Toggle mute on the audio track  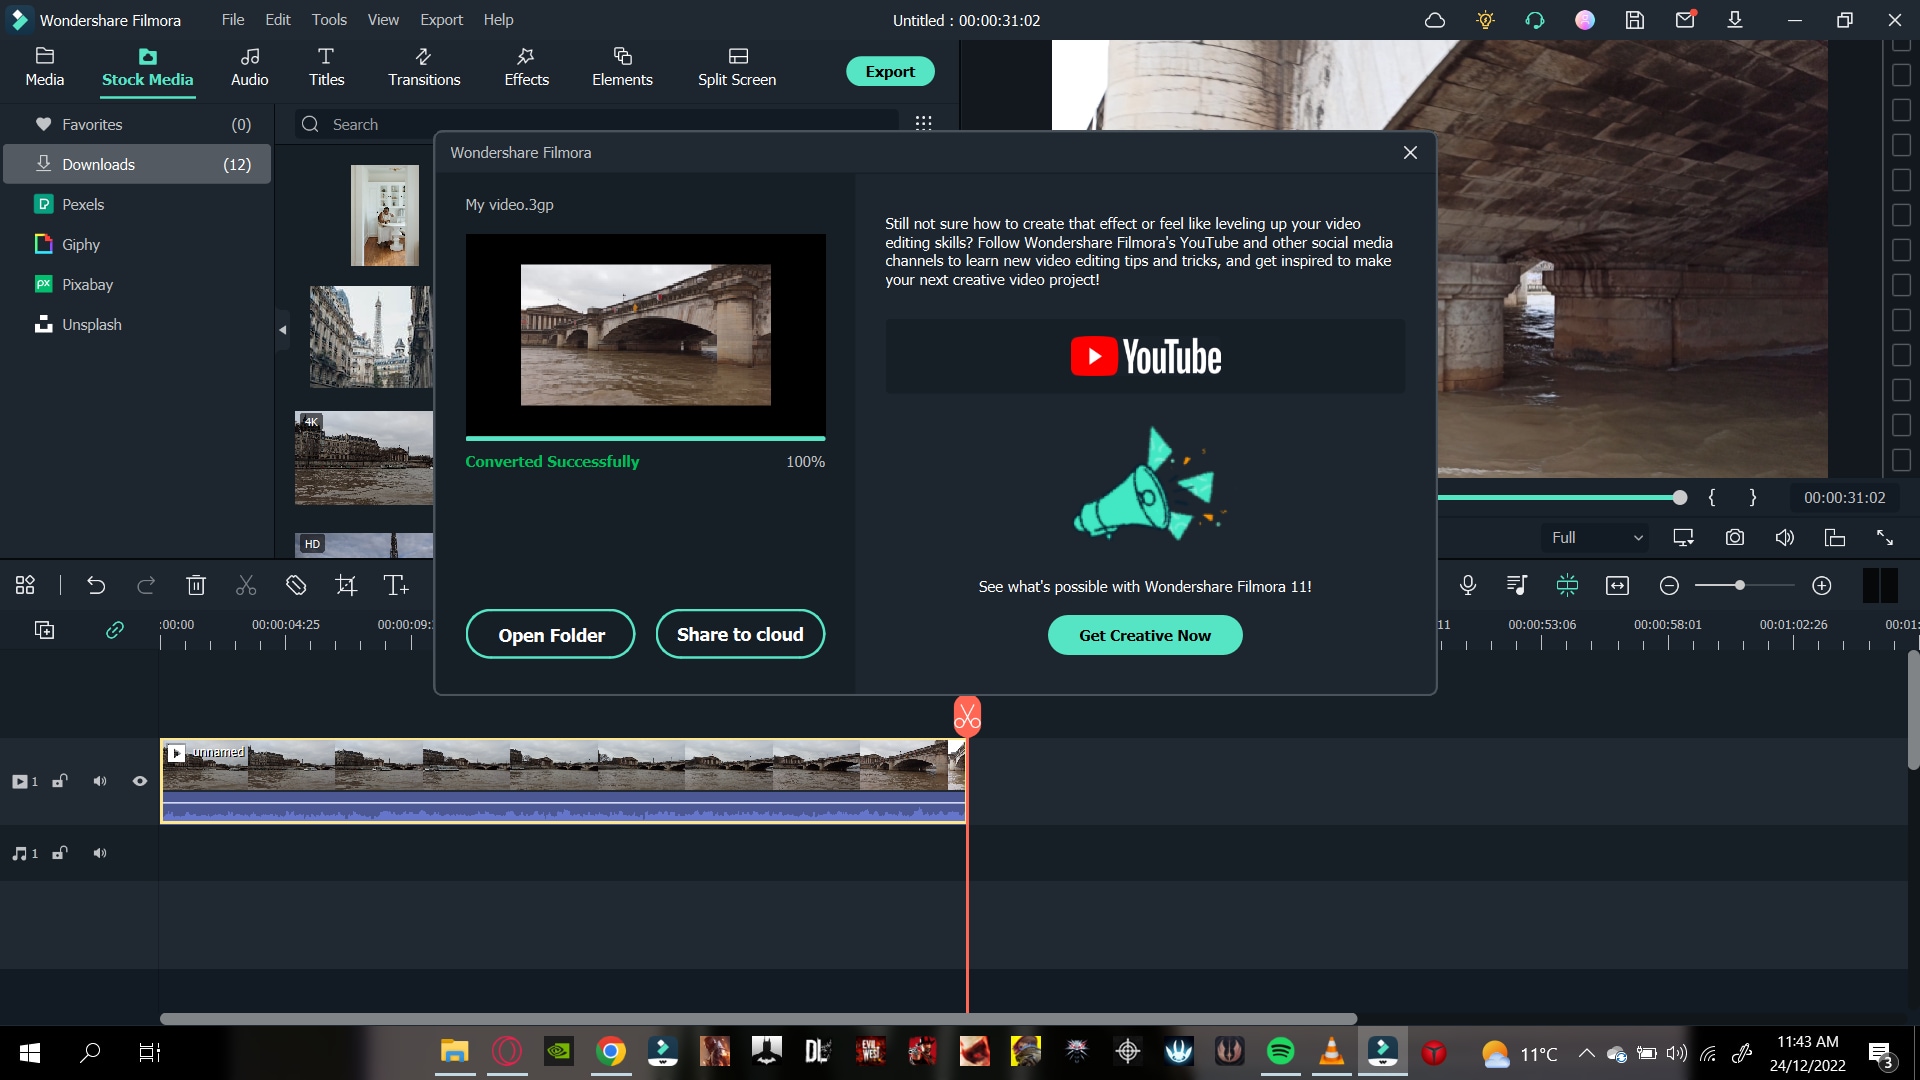(100, 852)
